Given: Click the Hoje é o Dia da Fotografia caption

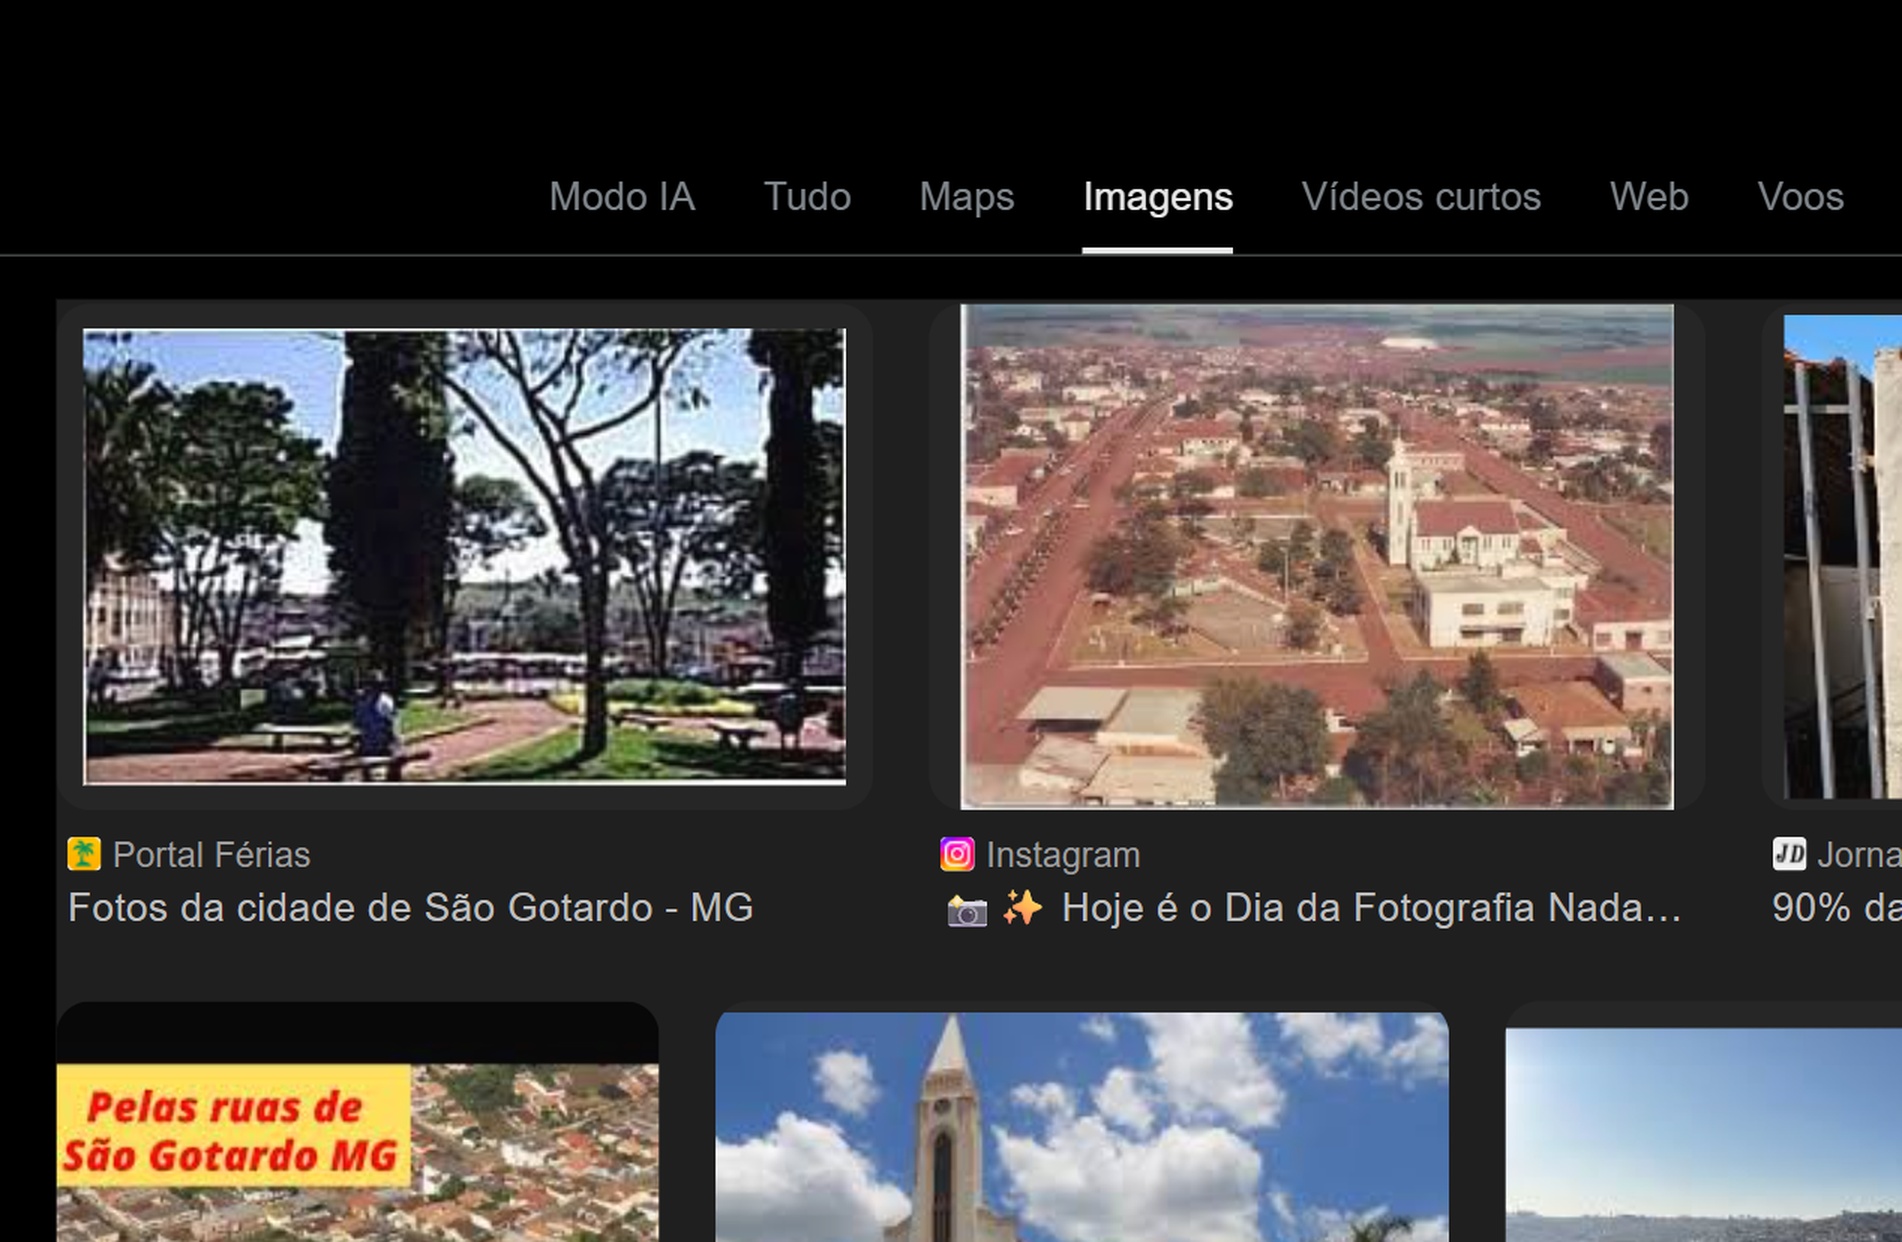Looking at the screenshot, I should (1370, 908).
